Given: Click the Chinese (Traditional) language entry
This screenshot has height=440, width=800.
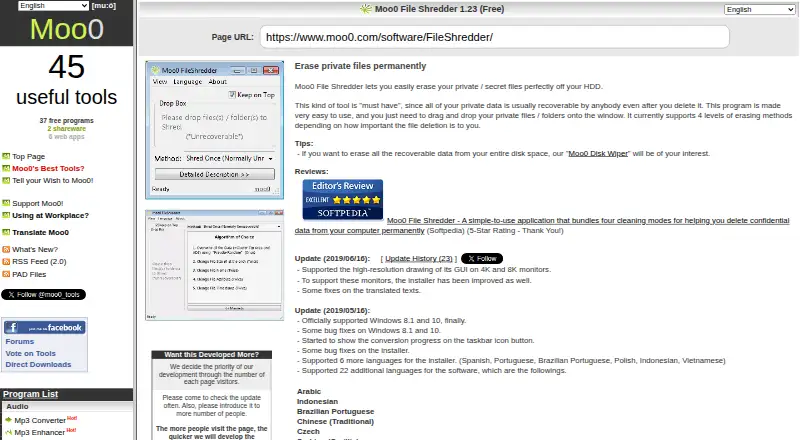Looking at the screenshot, I should [x=335, y=422].
